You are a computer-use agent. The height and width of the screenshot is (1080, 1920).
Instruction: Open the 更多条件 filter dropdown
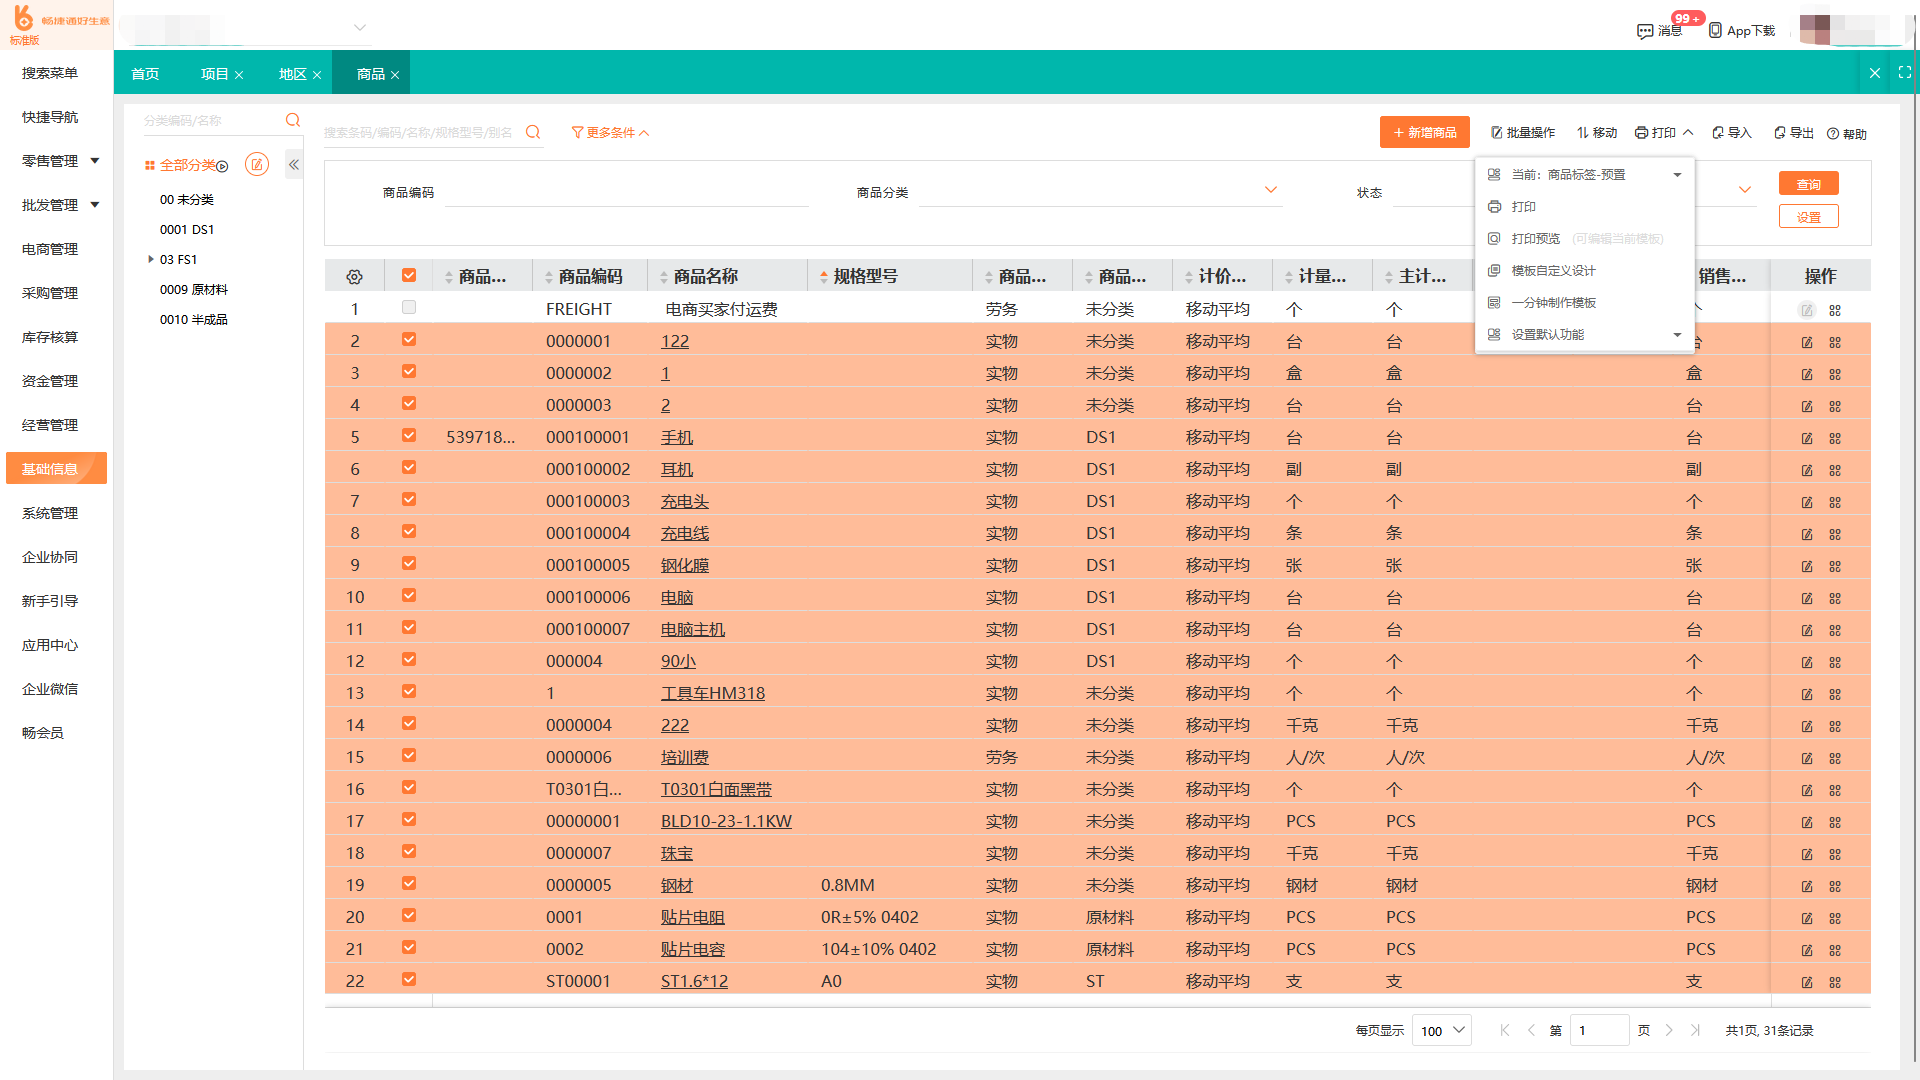click(611, 132)
